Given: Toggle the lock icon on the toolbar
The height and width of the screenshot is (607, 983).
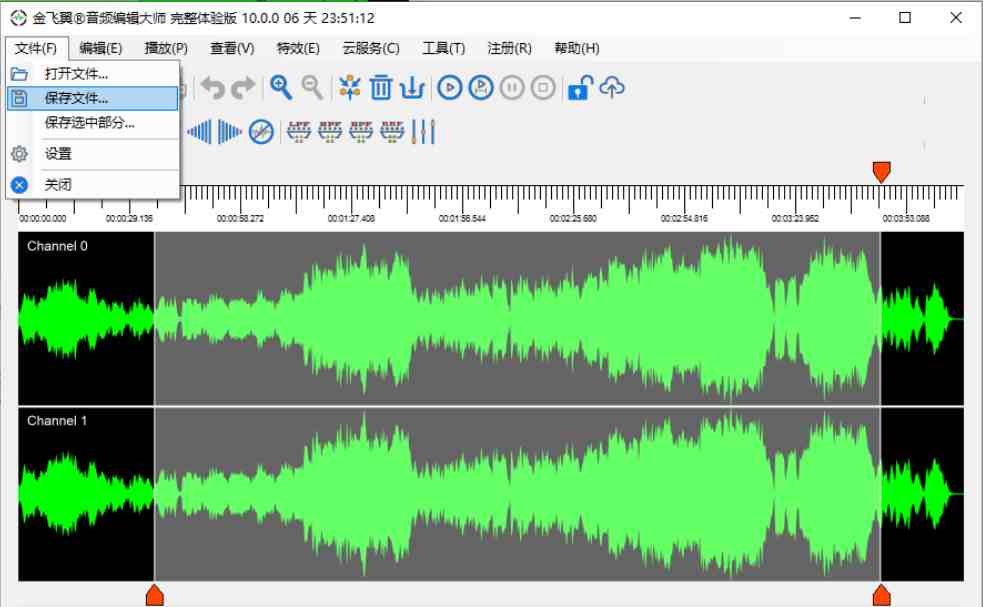Looking at the screenshot, I should click(577, 88).
